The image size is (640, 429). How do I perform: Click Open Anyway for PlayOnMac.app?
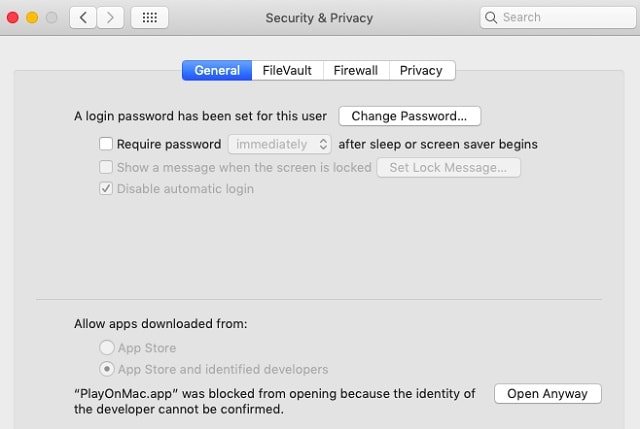(x=547, y=393)
